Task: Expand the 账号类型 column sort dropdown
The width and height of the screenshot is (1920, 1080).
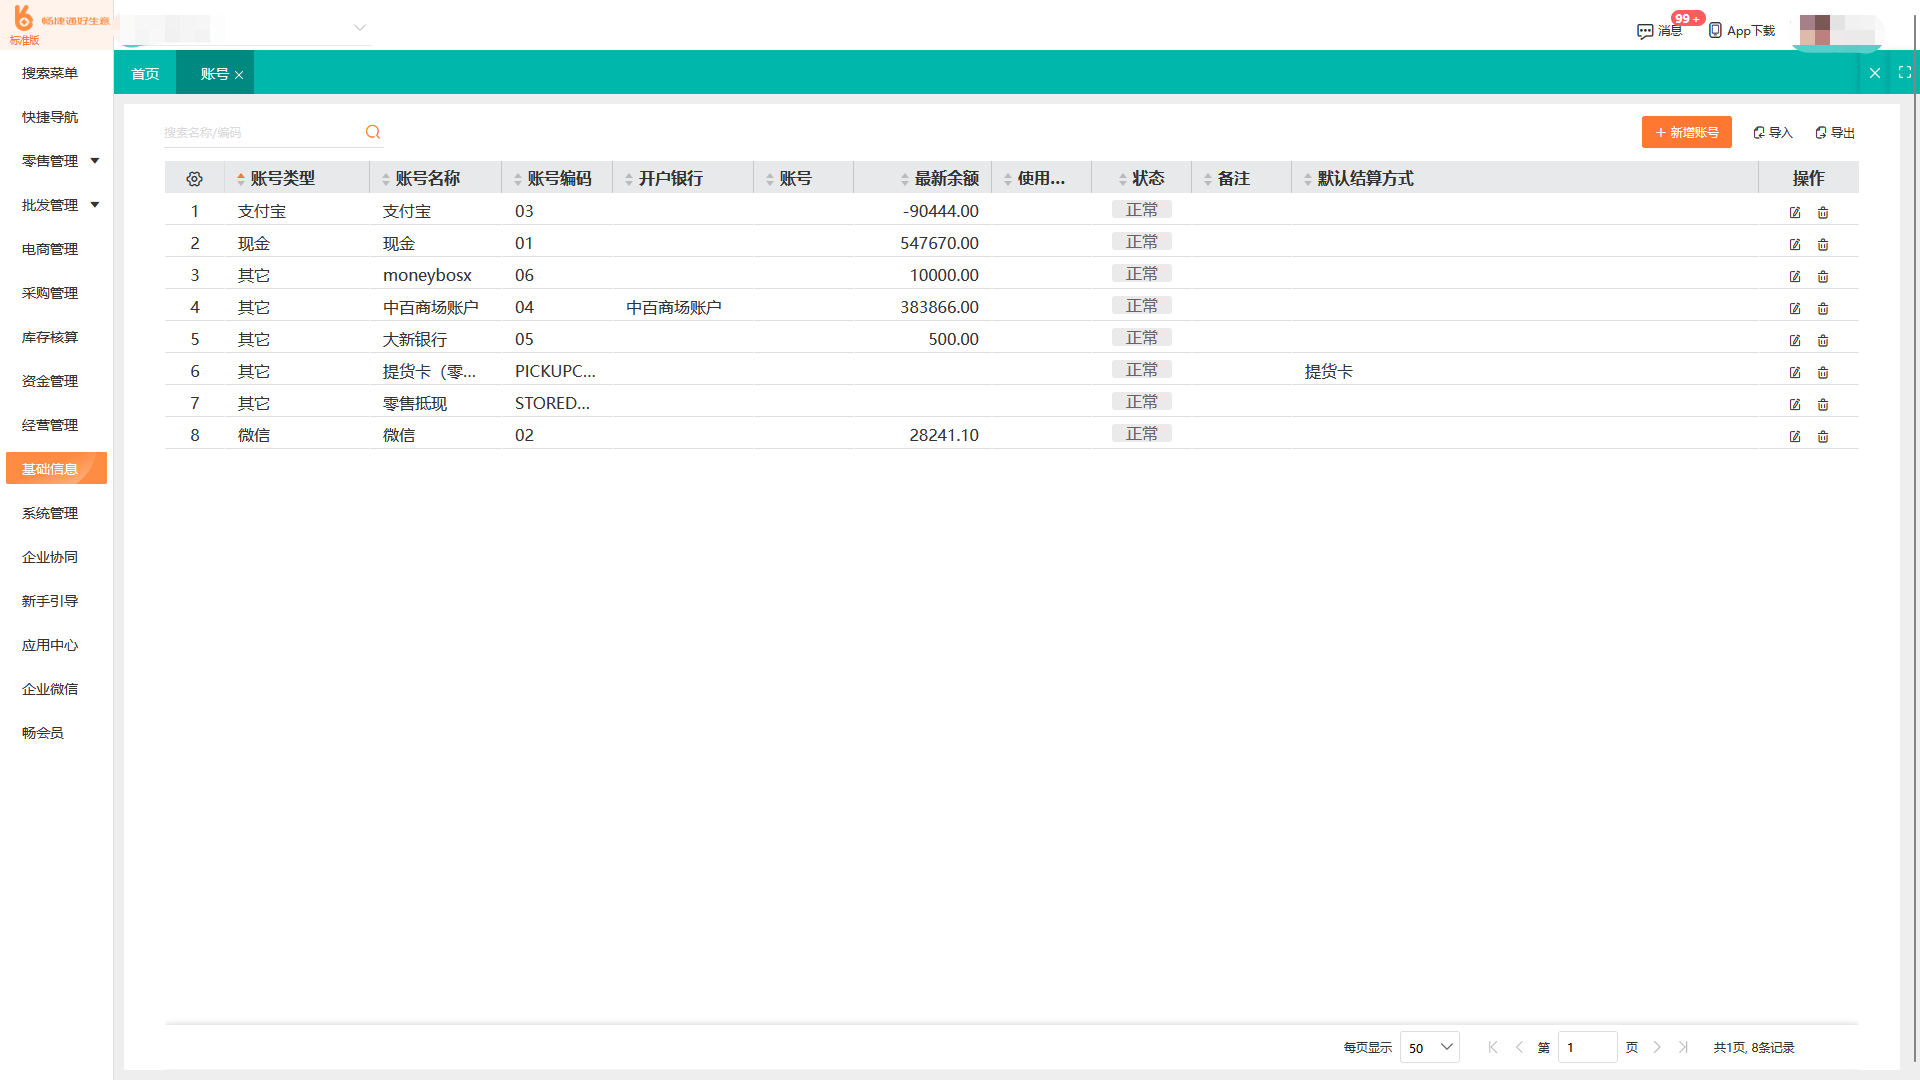Action: pyautogui.click(x=239, y=178)
